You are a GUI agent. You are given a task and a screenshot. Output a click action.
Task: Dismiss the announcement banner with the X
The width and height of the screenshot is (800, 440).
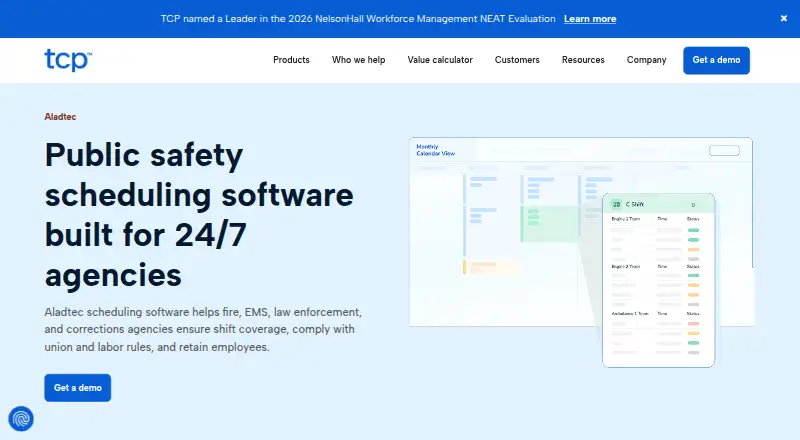point(784,18)
